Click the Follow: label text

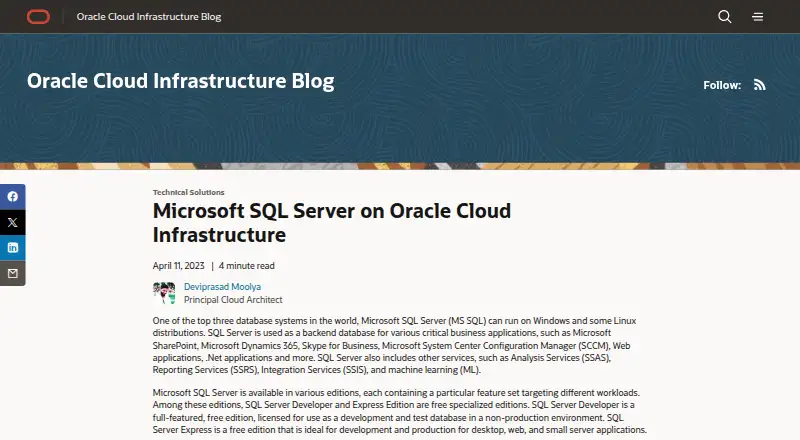722,85
